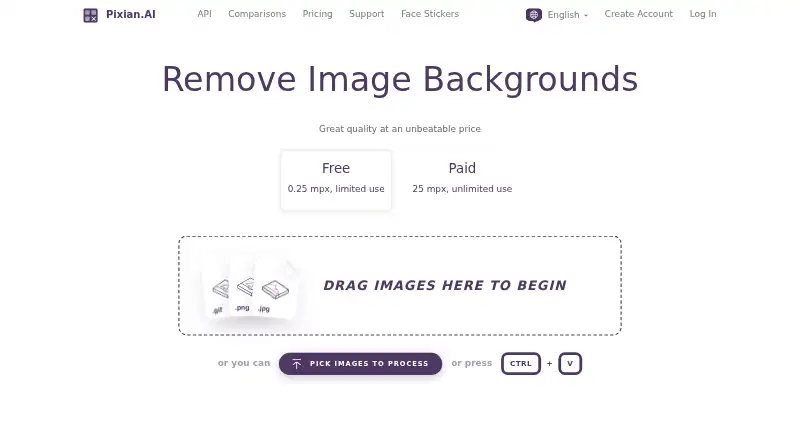Click the Pixian.AI brand name
The height and width of the screenshot is (440, 800).
131,14
